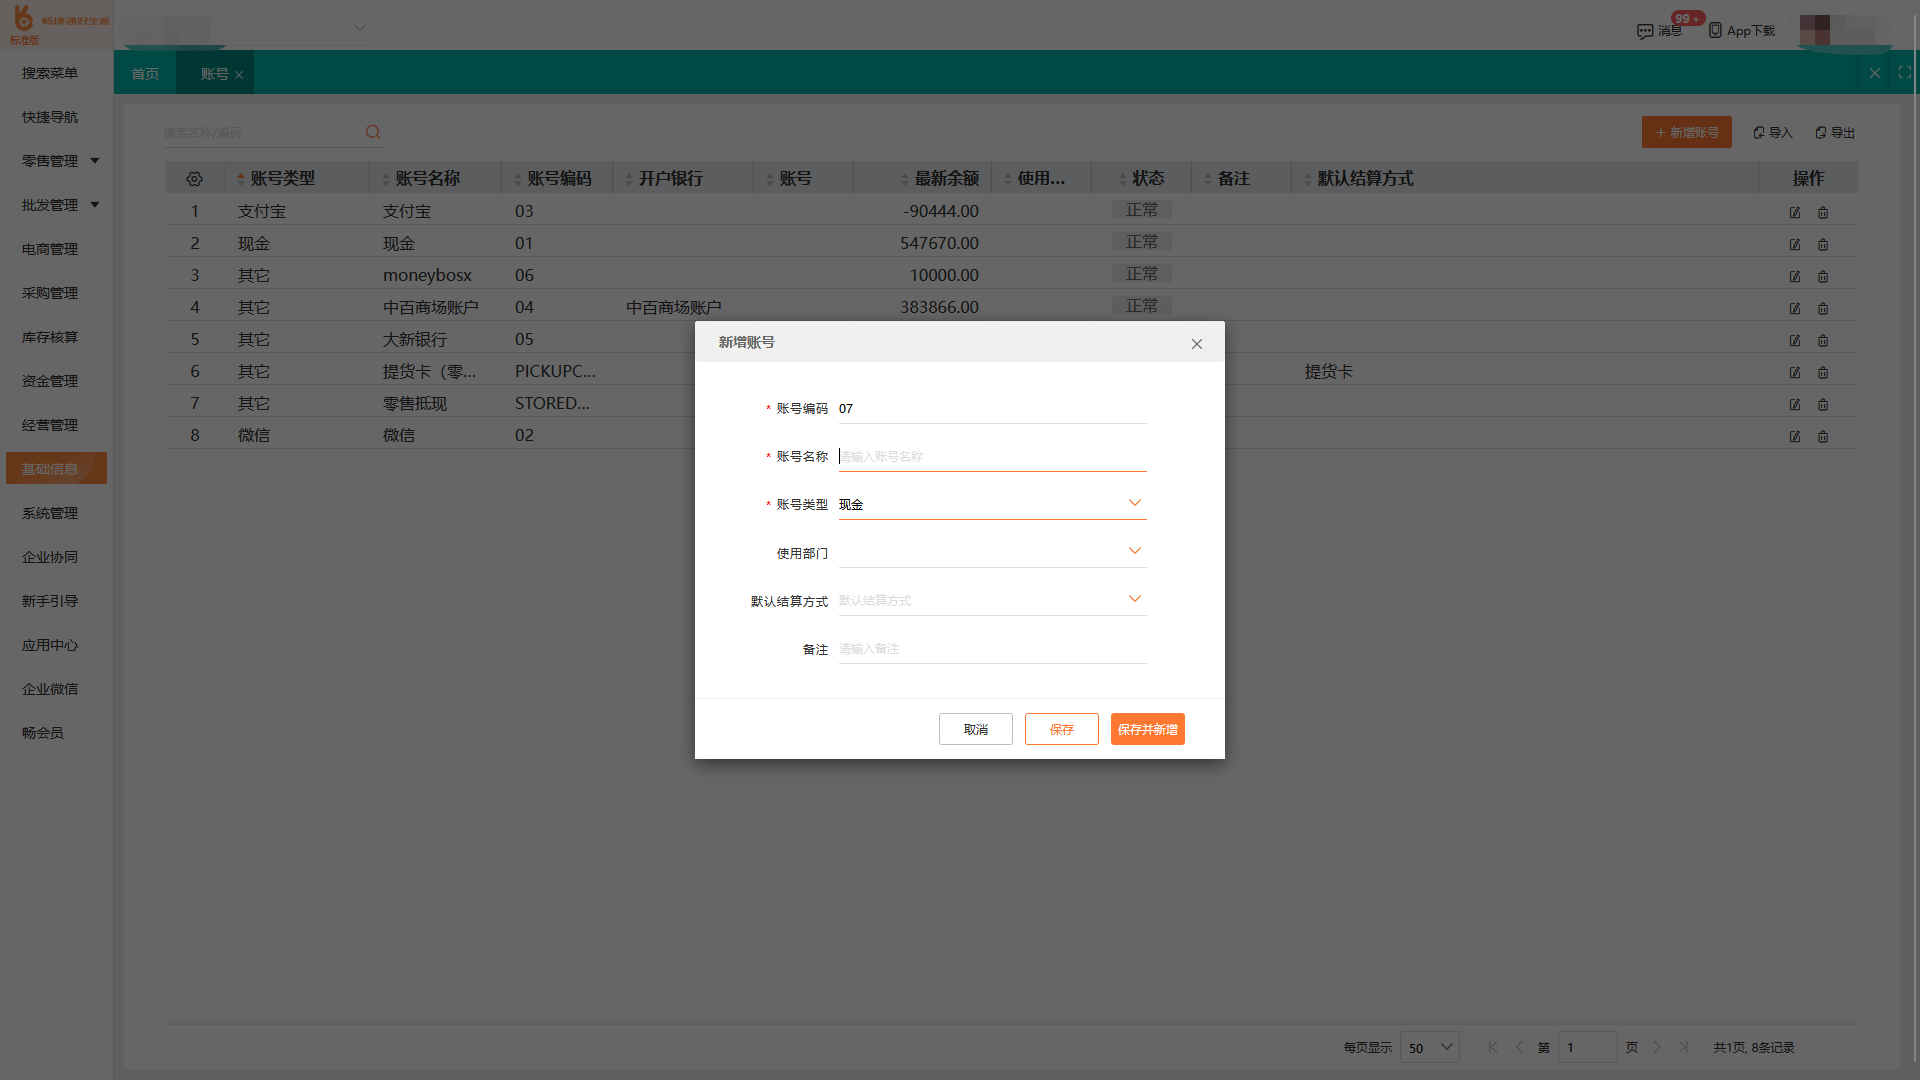Viewport: 1920px width, 1080px height.
Task: Click the delete icon for 现金 account
Action: pyautogui.click(x=1824, y=244)
